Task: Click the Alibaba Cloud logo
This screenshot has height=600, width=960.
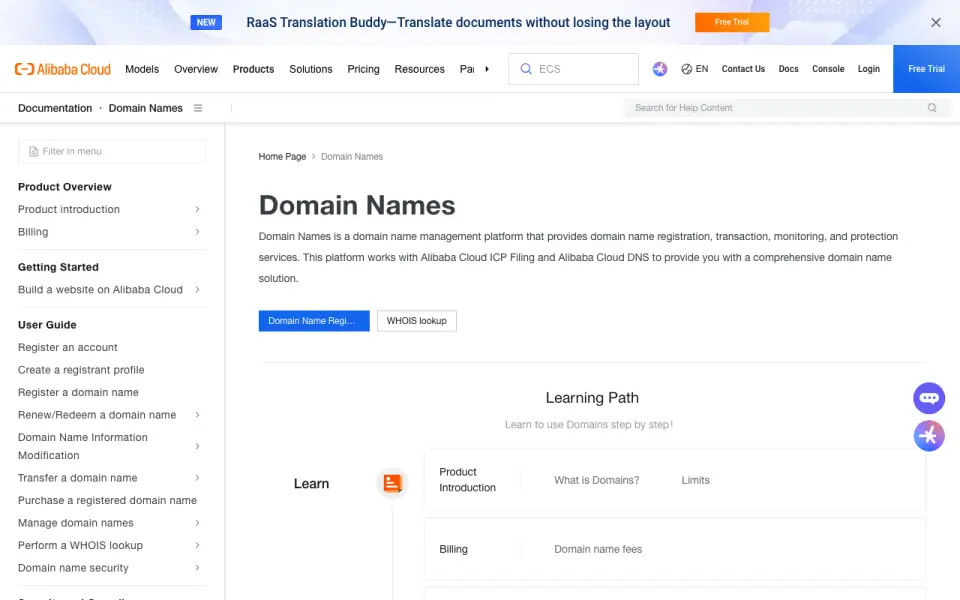Action: pyautogui.click(x=62, y=69)
